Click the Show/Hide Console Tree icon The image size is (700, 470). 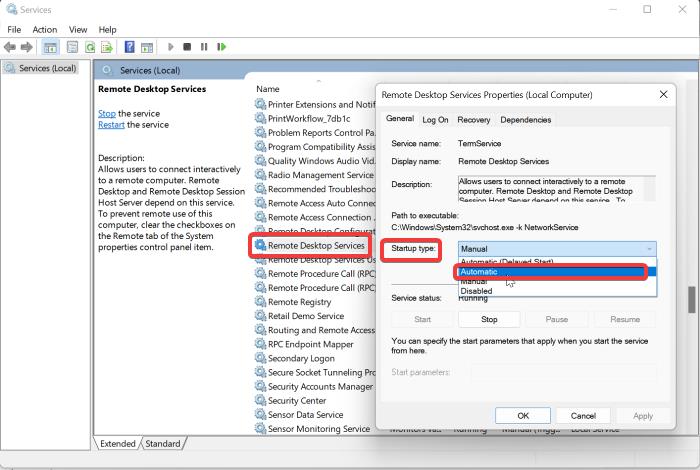51,47
